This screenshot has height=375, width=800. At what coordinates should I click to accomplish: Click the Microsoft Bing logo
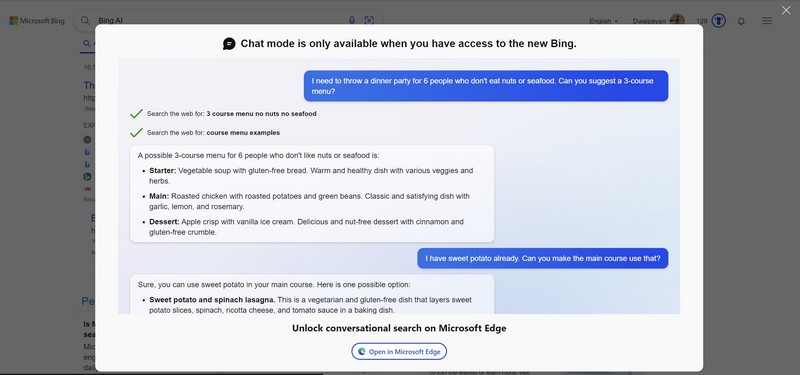[37, 21]
